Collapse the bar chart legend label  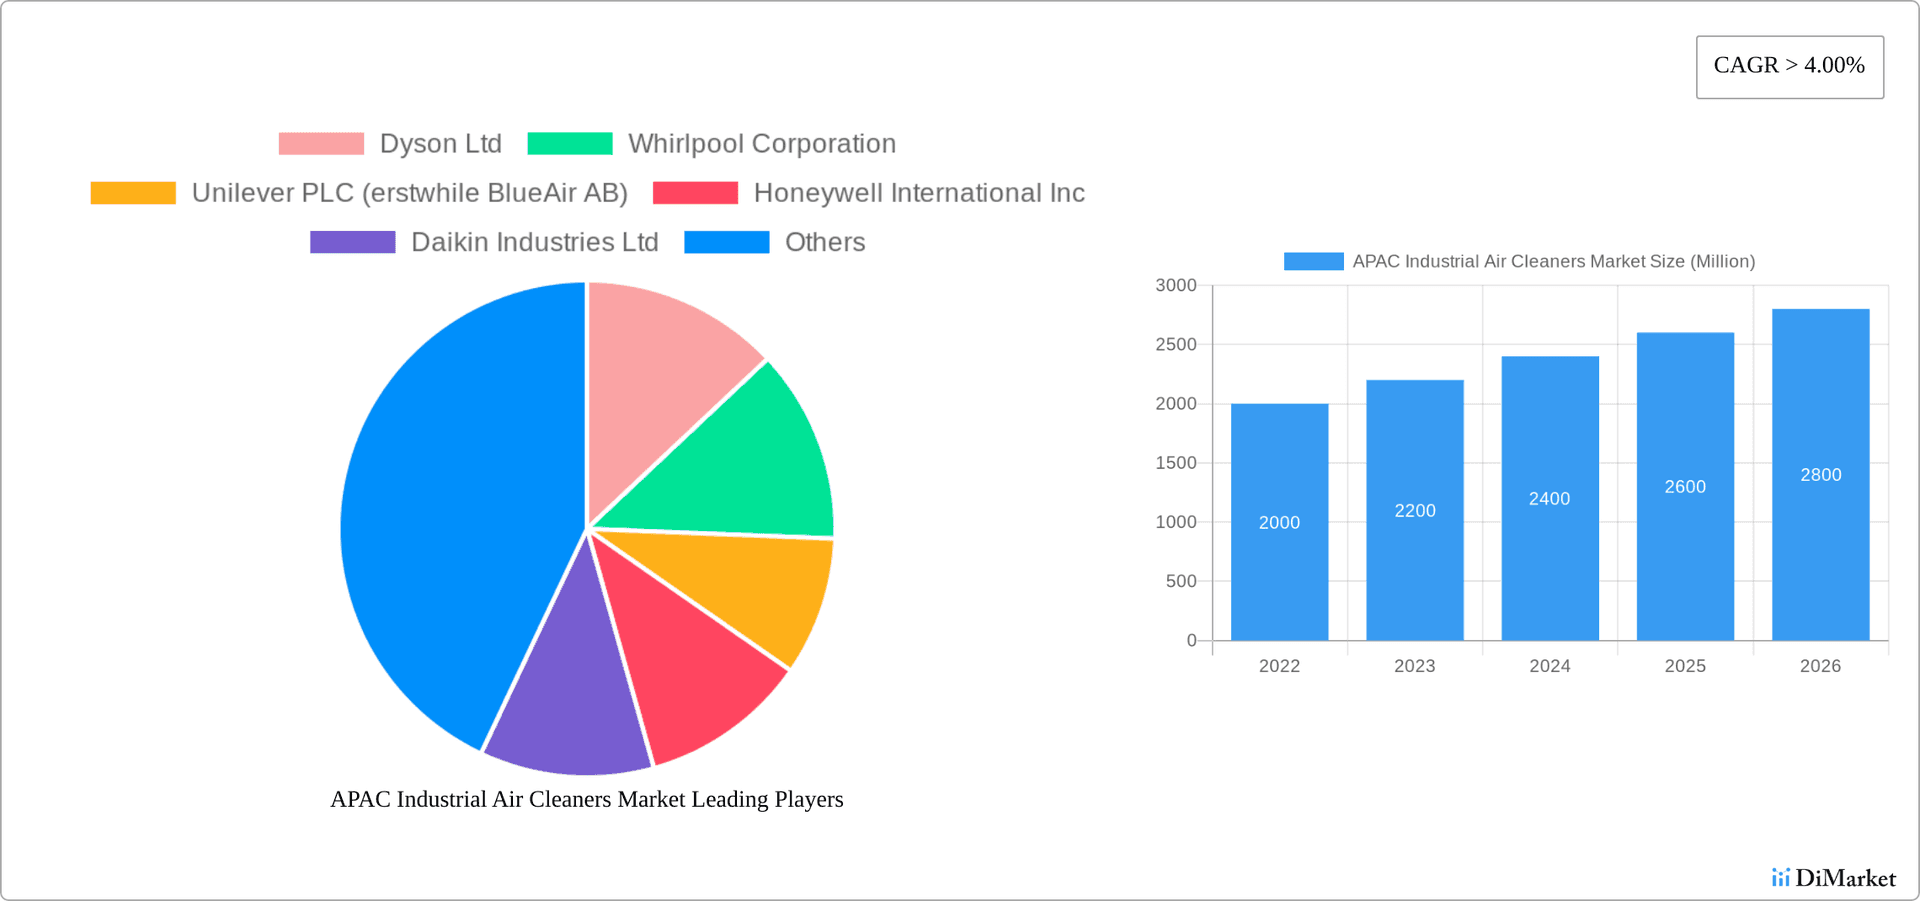pos(1553,261)
